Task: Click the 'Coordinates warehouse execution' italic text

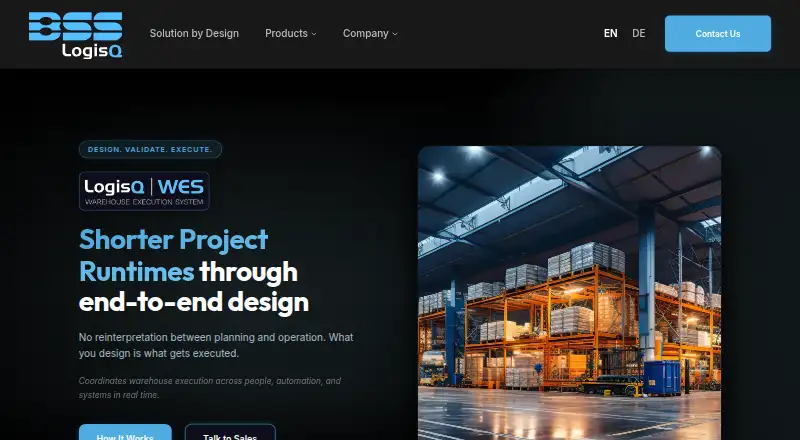Action: [210, 388]
